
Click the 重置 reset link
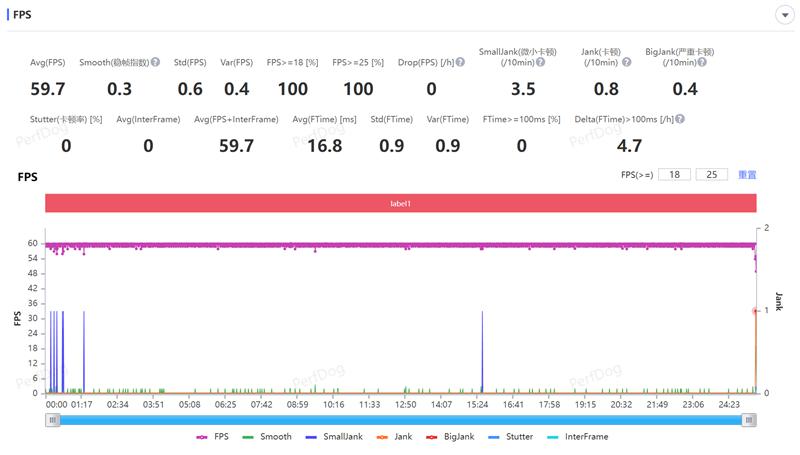coord(747,175)
